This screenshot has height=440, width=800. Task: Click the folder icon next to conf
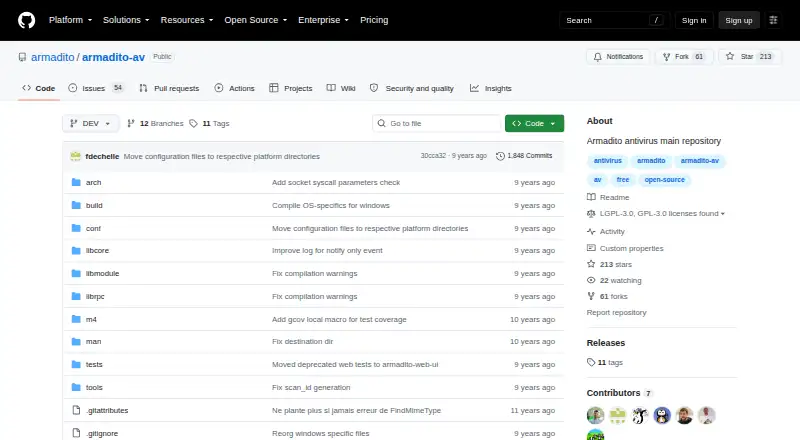(x=76, y=228)
